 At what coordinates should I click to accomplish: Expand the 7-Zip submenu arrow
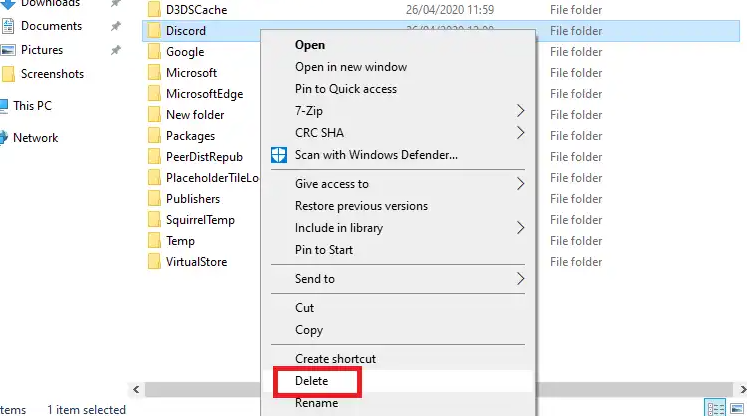click(x=520, y=111)
